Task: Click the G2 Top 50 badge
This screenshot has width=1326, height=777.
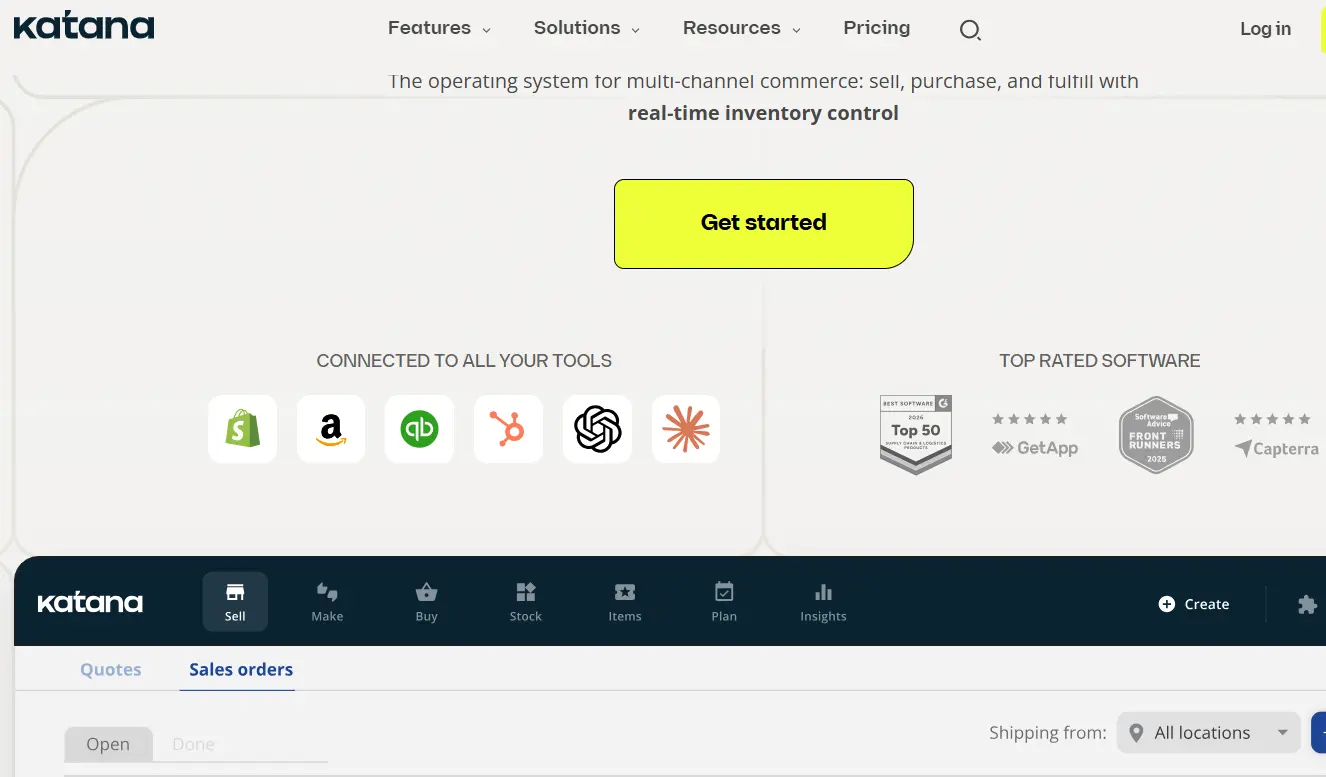Action: (916, 434)
